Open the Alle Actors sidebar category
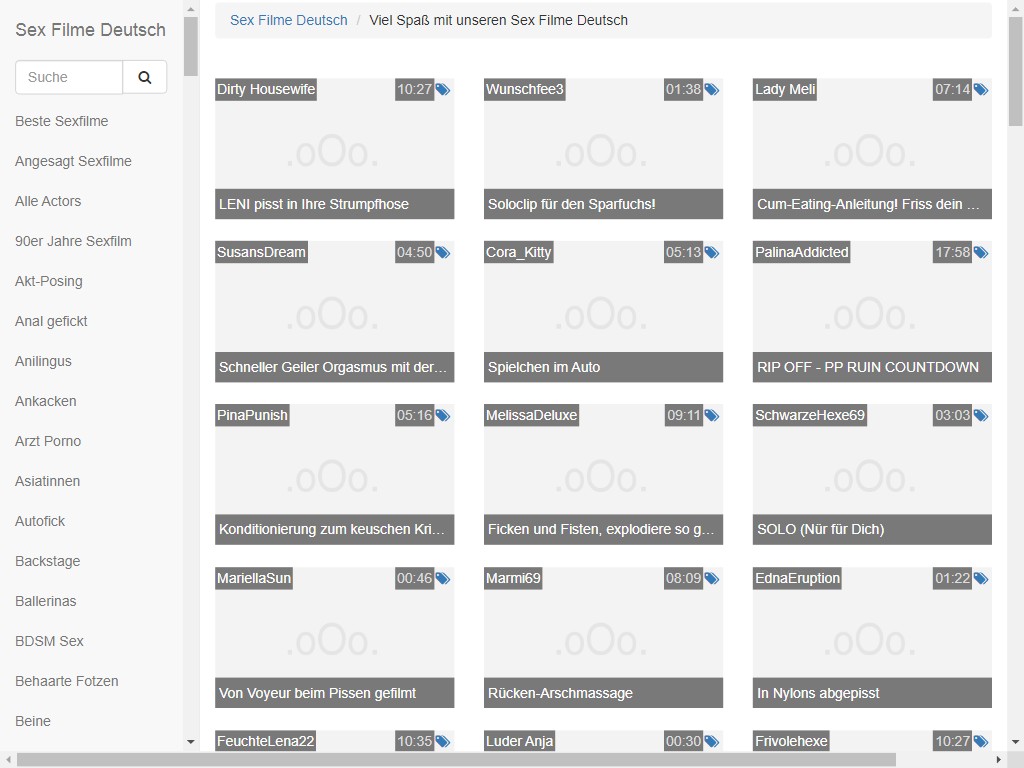 coord(48,201)
